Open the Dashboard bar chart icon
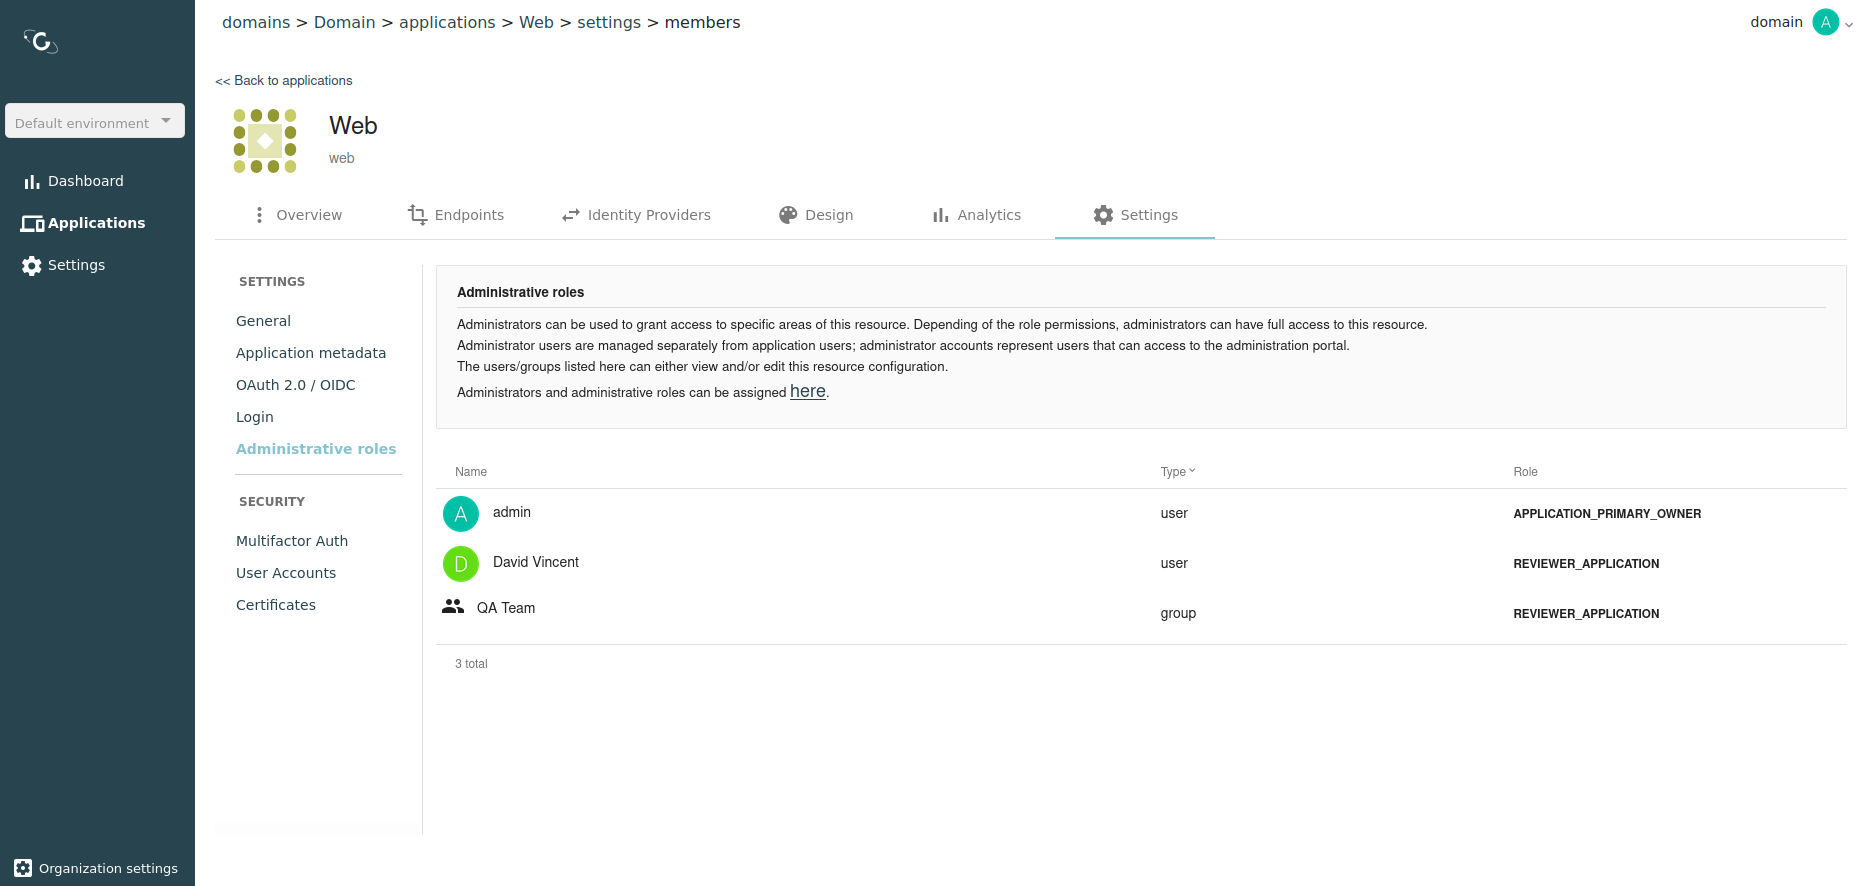Viewport: 1854px width, 886px height. [x=32, y=182]
